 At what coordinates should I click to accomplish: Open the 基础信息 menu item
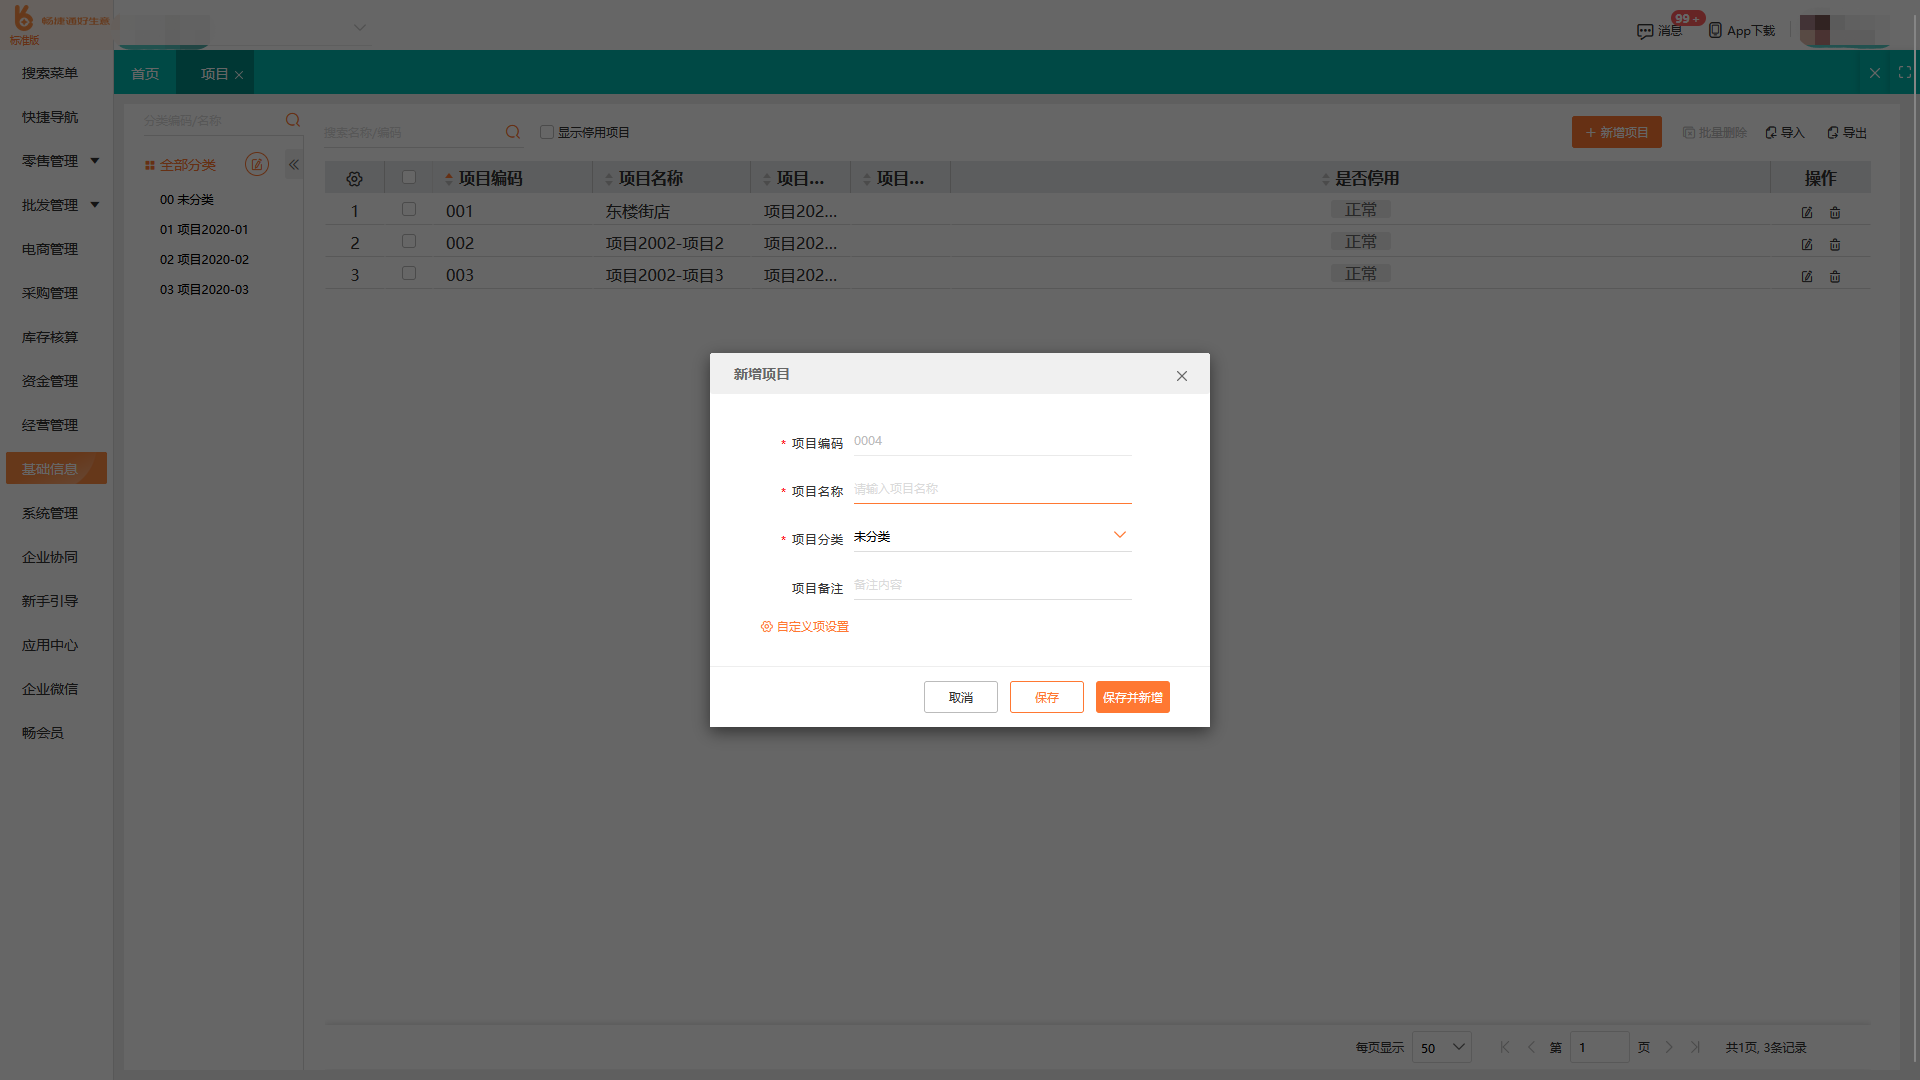(x=54, y=467)
